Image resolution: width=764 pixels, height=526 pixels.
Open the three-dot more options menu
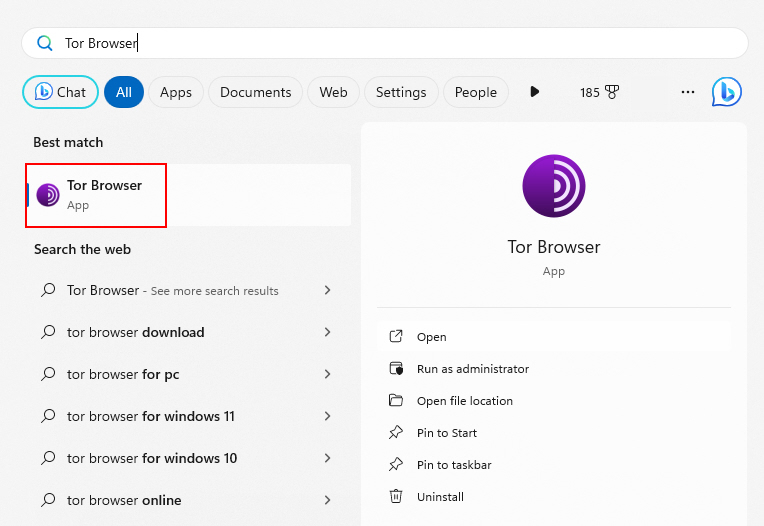point(688,92)
